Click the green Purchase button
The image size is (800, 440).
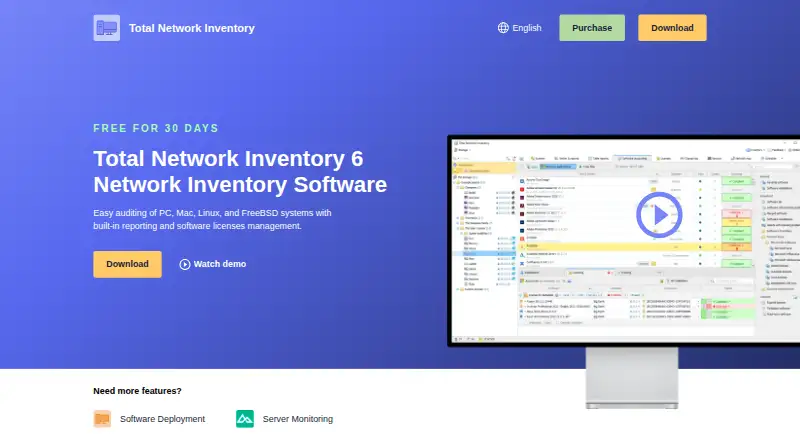(x=592, y=28)
